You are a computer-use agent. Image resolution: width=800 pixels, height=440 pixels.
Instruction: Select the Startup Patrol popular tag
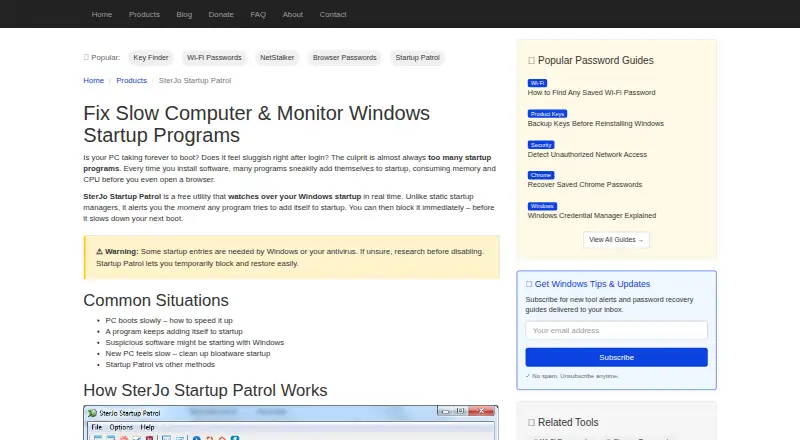(417, 58)
